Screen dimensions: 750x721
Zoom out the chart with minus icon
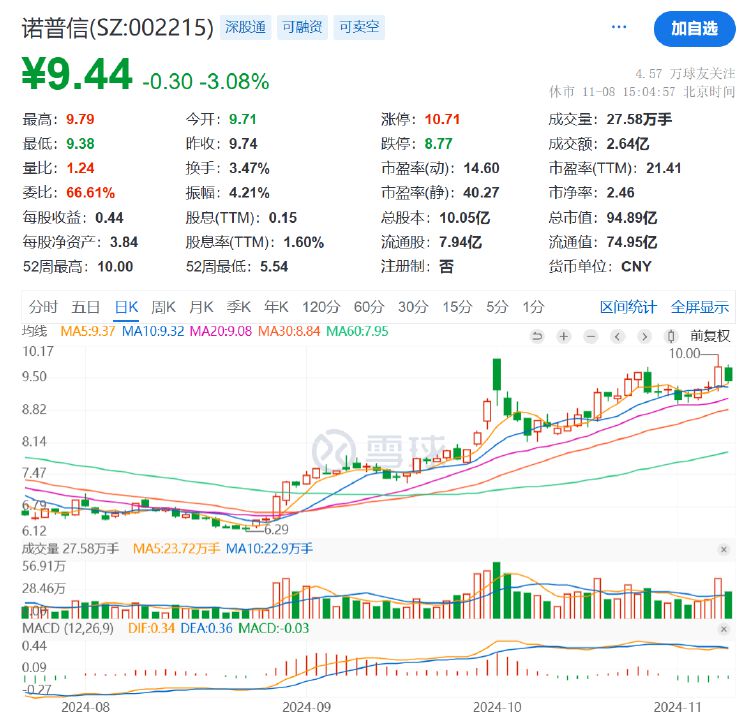591,336
